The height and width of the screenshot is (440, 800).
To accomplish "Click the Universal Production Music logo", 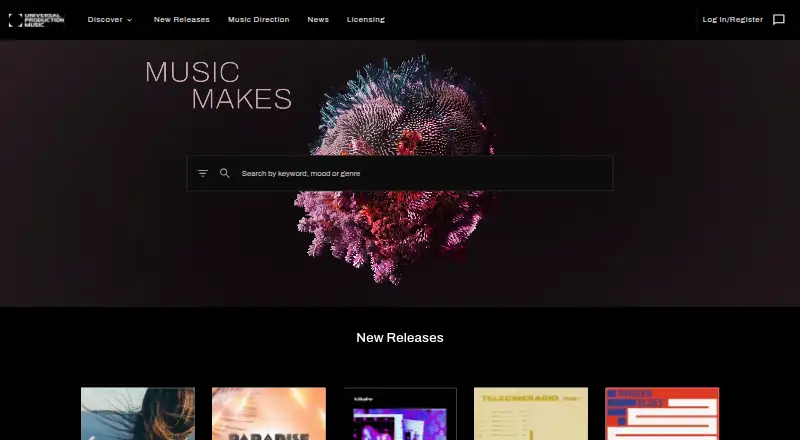I will click(36, 20).
